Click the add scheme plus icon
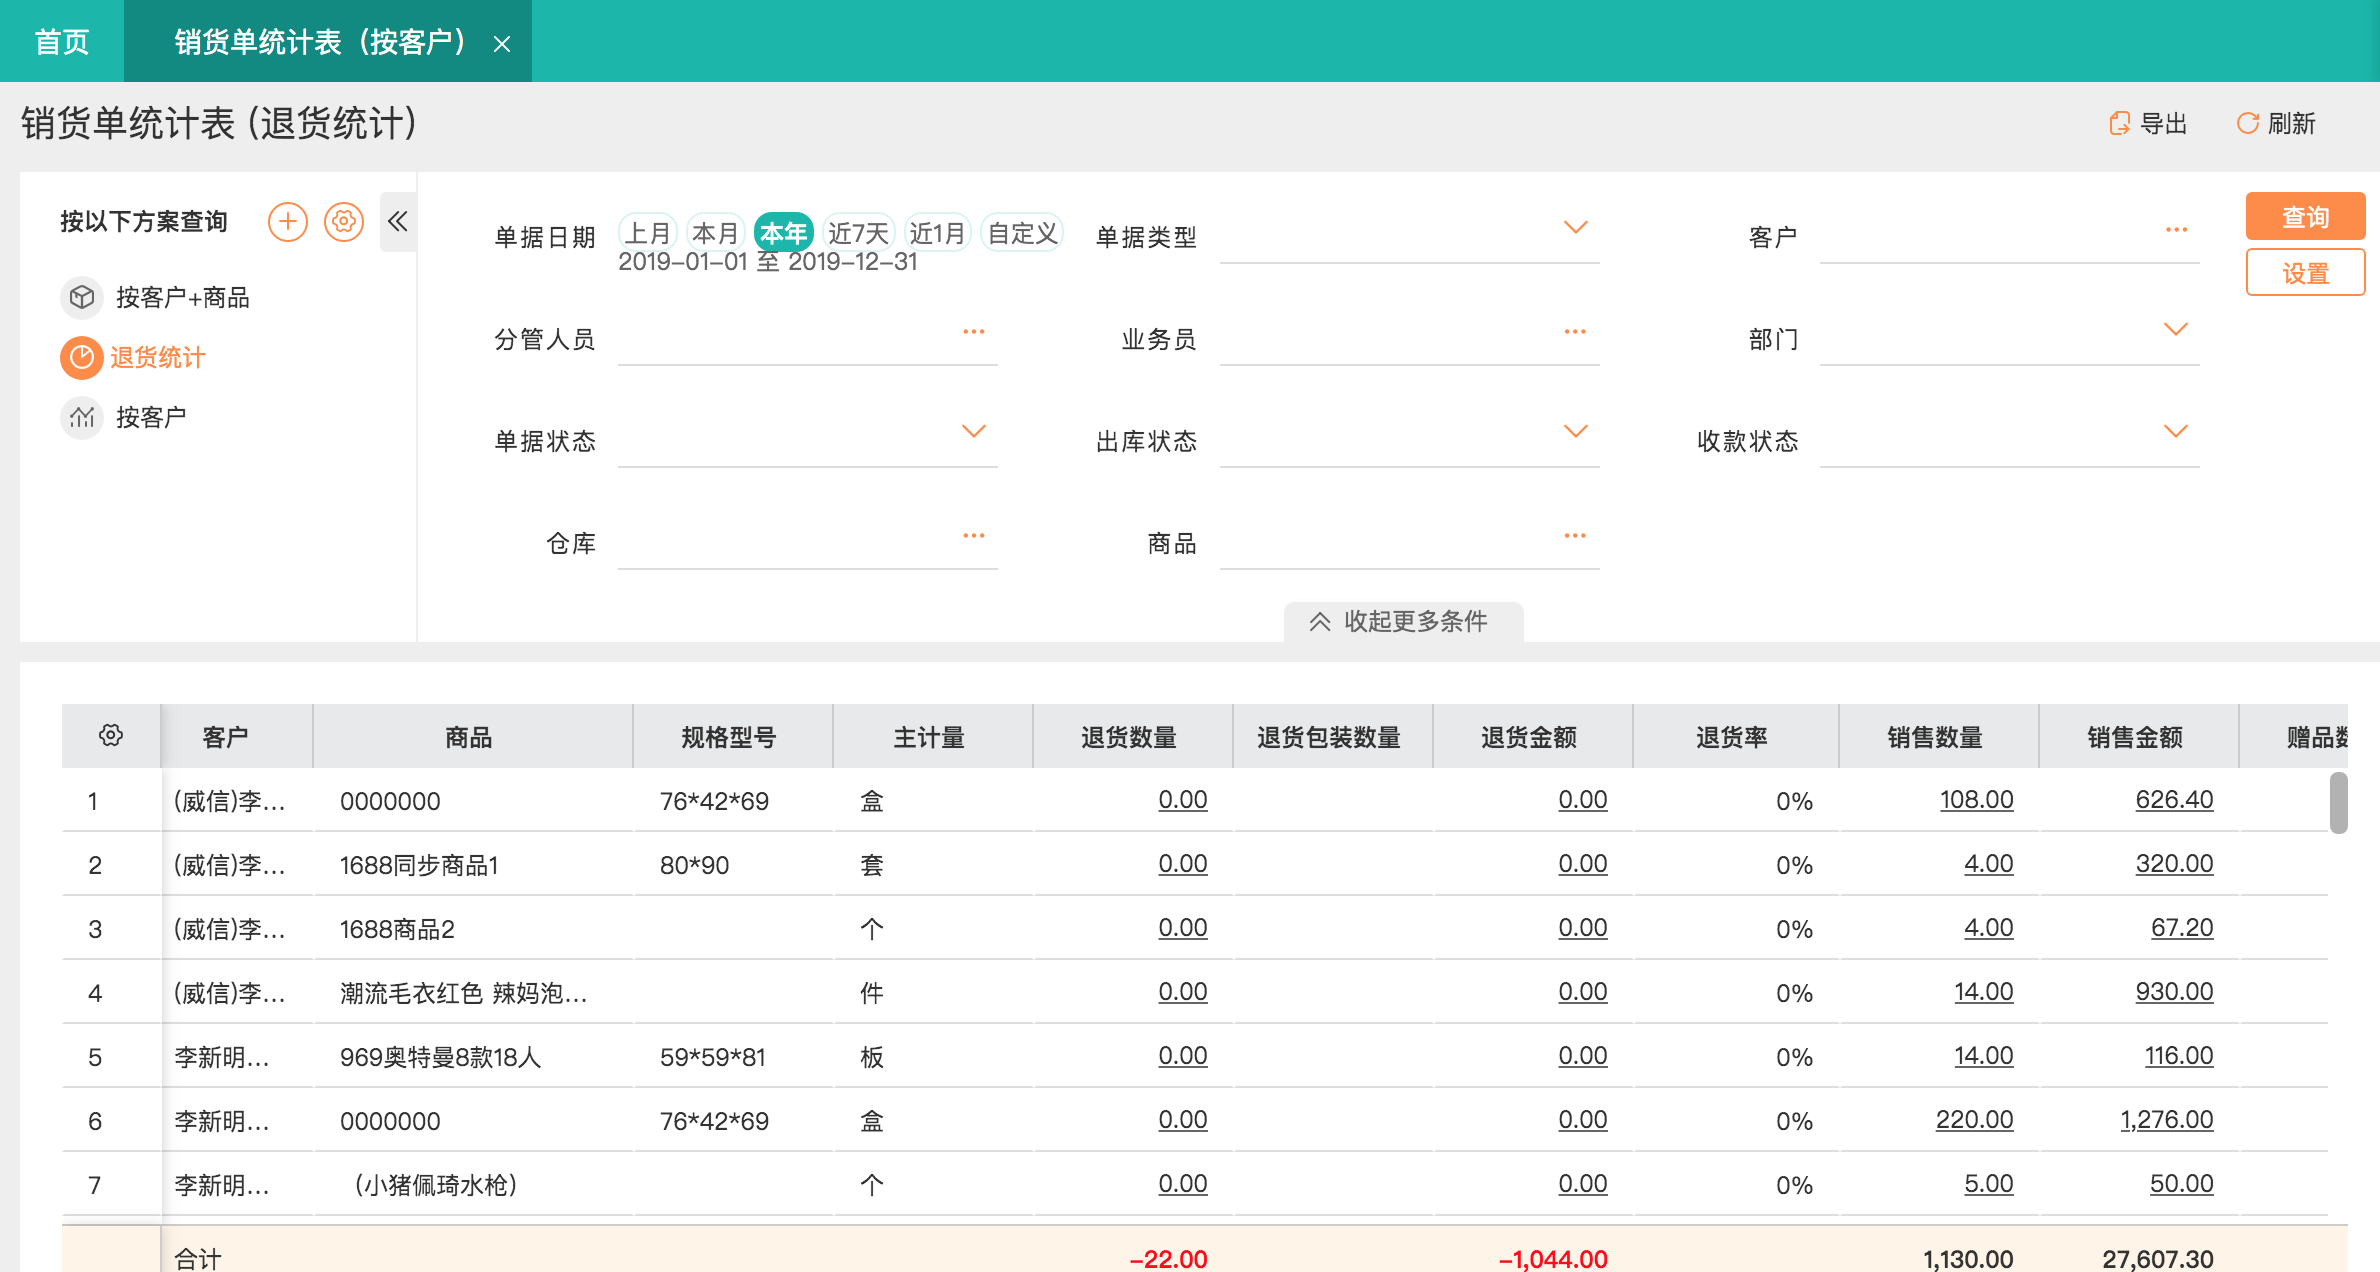This screenshot has height=1272, width=2380. coord(288,222)
